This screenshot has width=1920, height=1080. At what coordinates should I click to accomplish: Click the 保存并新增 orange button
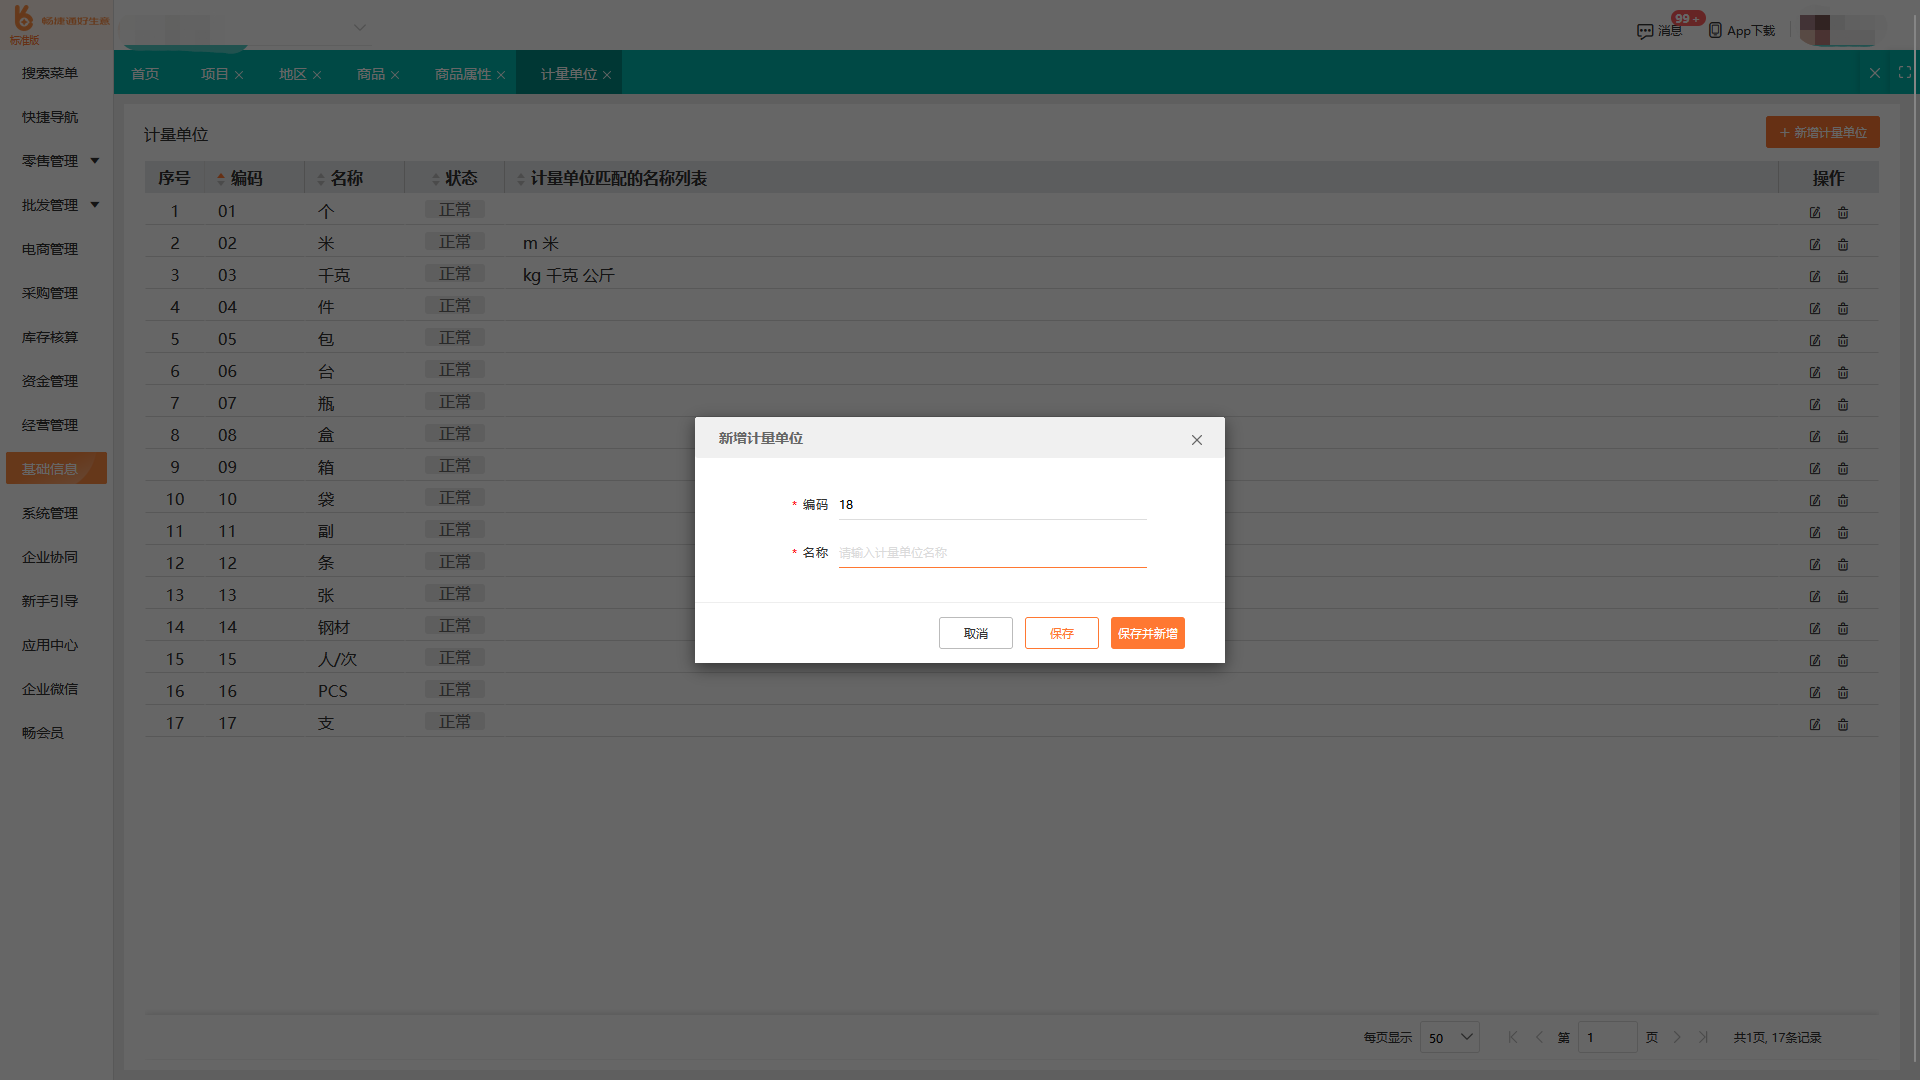pos(1146,632)
